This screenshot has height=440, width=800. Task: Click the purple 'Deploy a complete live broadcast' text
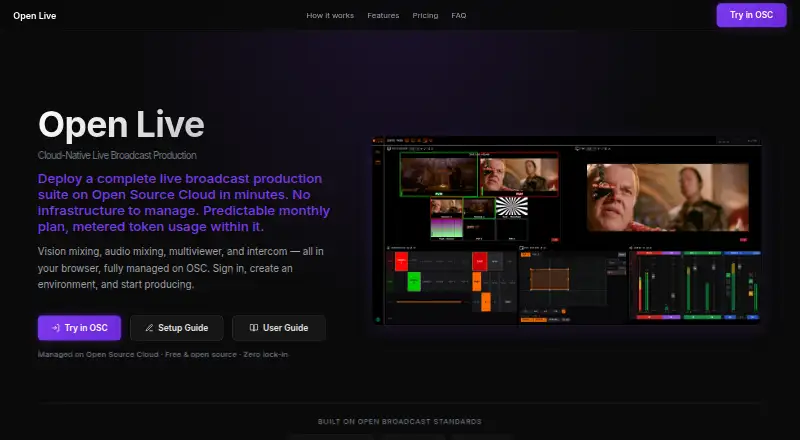tap(184, 203)
